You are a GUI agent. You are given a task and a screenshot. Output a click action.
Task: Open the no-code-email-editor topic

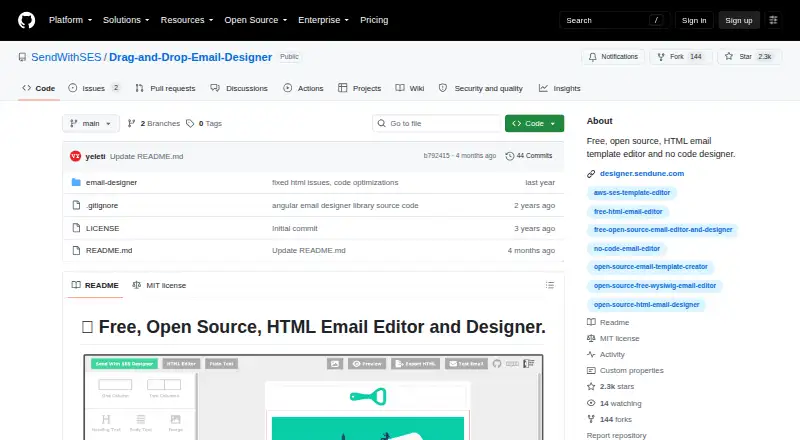point(627,249)
